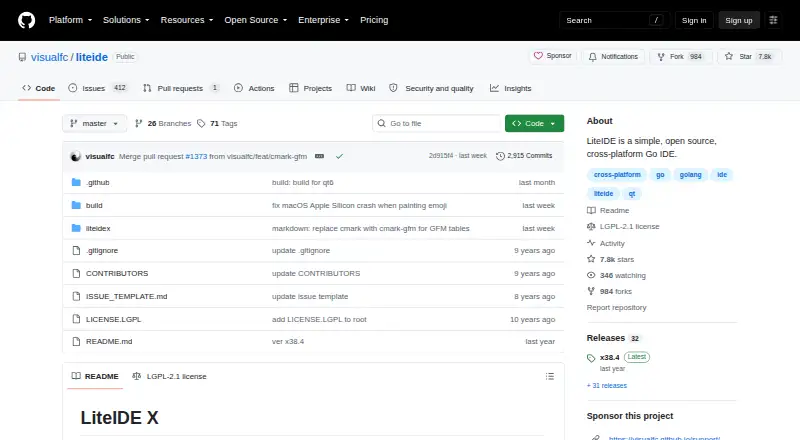Click the Notifications button
Screen dimensions: 800x440
point(613,57)
